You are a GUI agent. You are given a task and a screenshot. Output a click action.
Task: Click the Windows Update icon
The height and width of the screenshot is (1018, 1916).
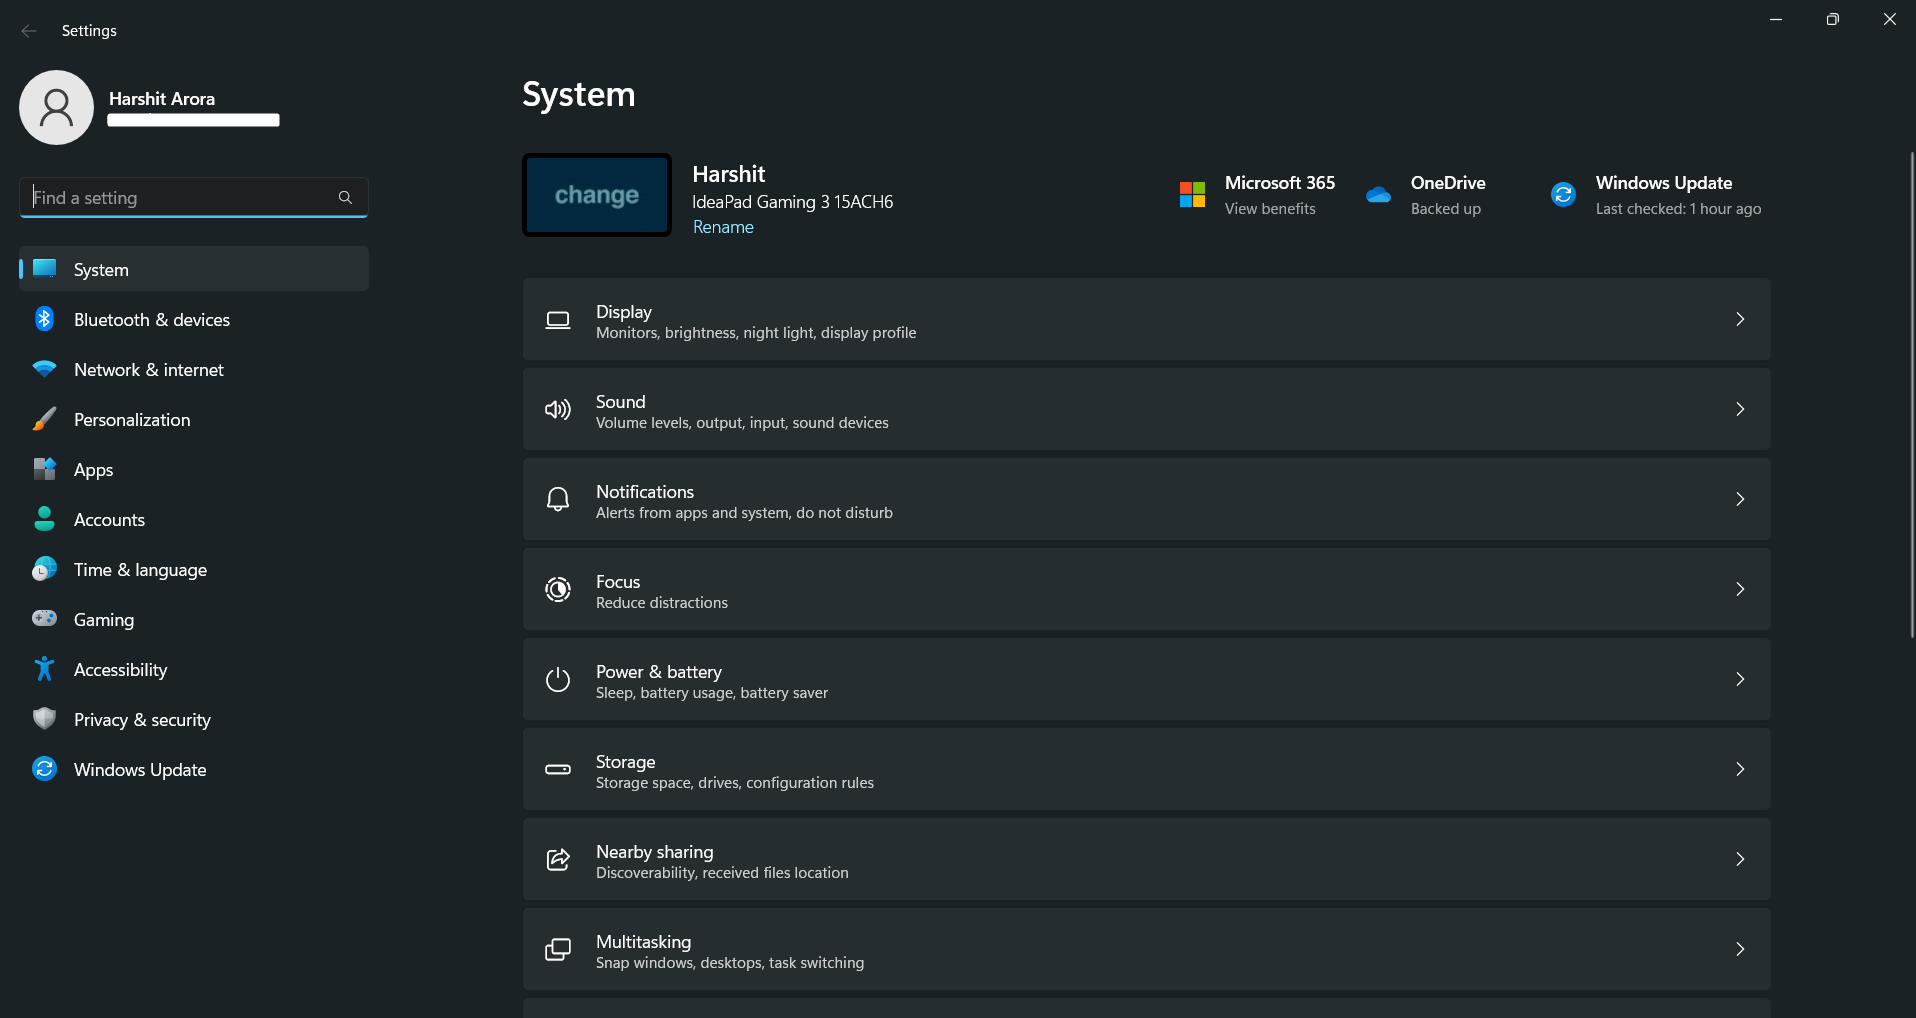tap(44, 769)
